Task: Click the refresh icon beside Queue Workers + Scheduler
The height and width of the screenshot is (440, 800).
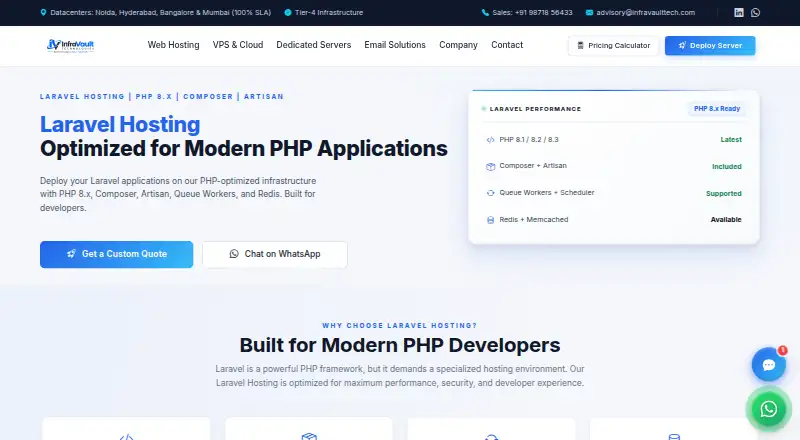Action: (x=490, y=193)
